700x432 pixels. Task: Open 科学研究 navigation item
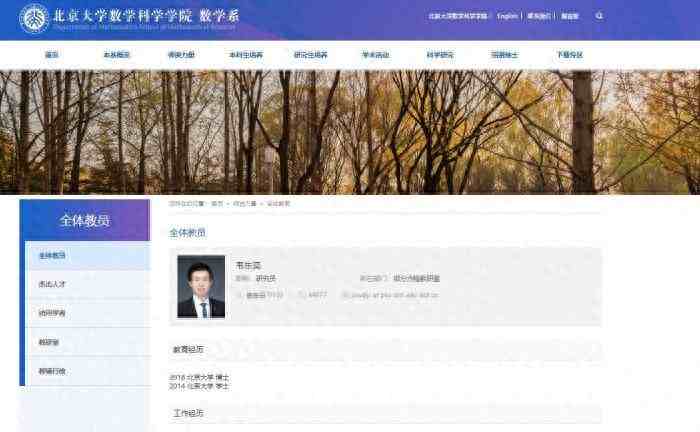(440, 55)
